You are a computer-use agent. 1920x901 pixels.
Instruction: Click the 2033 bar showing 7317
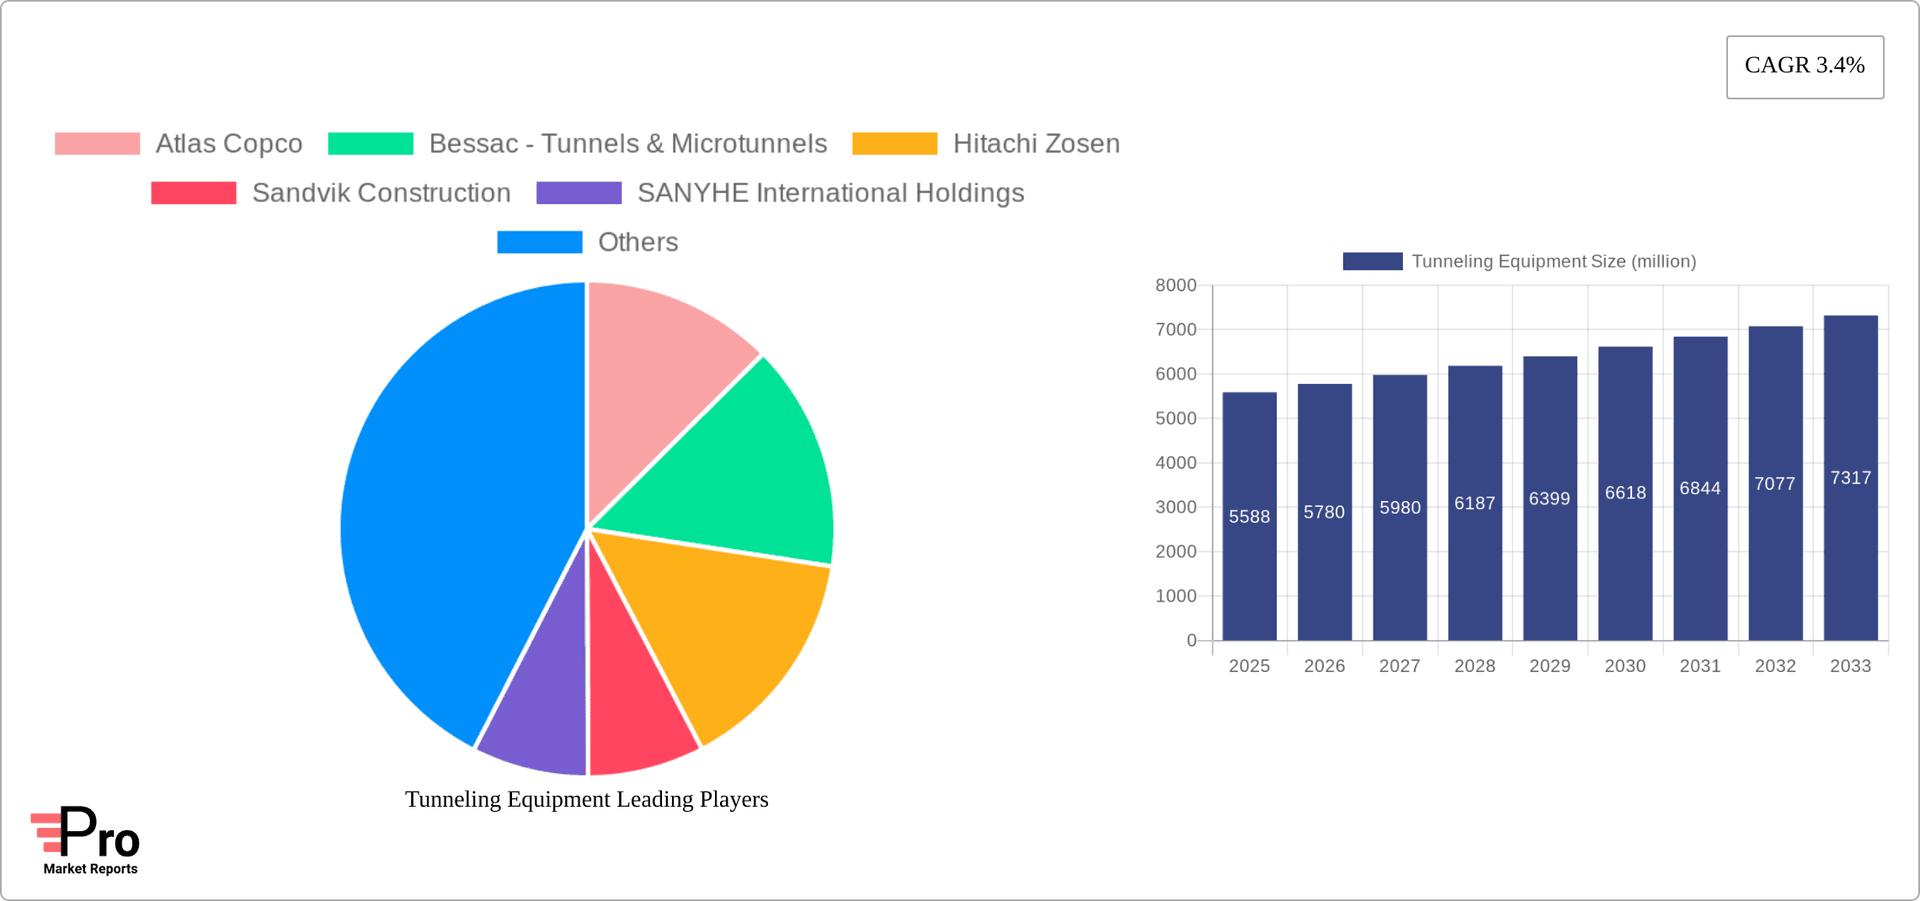point(1850,478)
